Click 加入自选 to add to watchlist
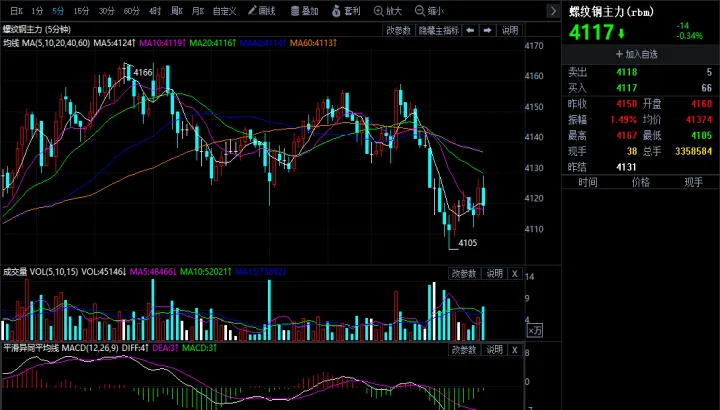The height and width of the screenshot is (410, 720). (x=641, y=54)
